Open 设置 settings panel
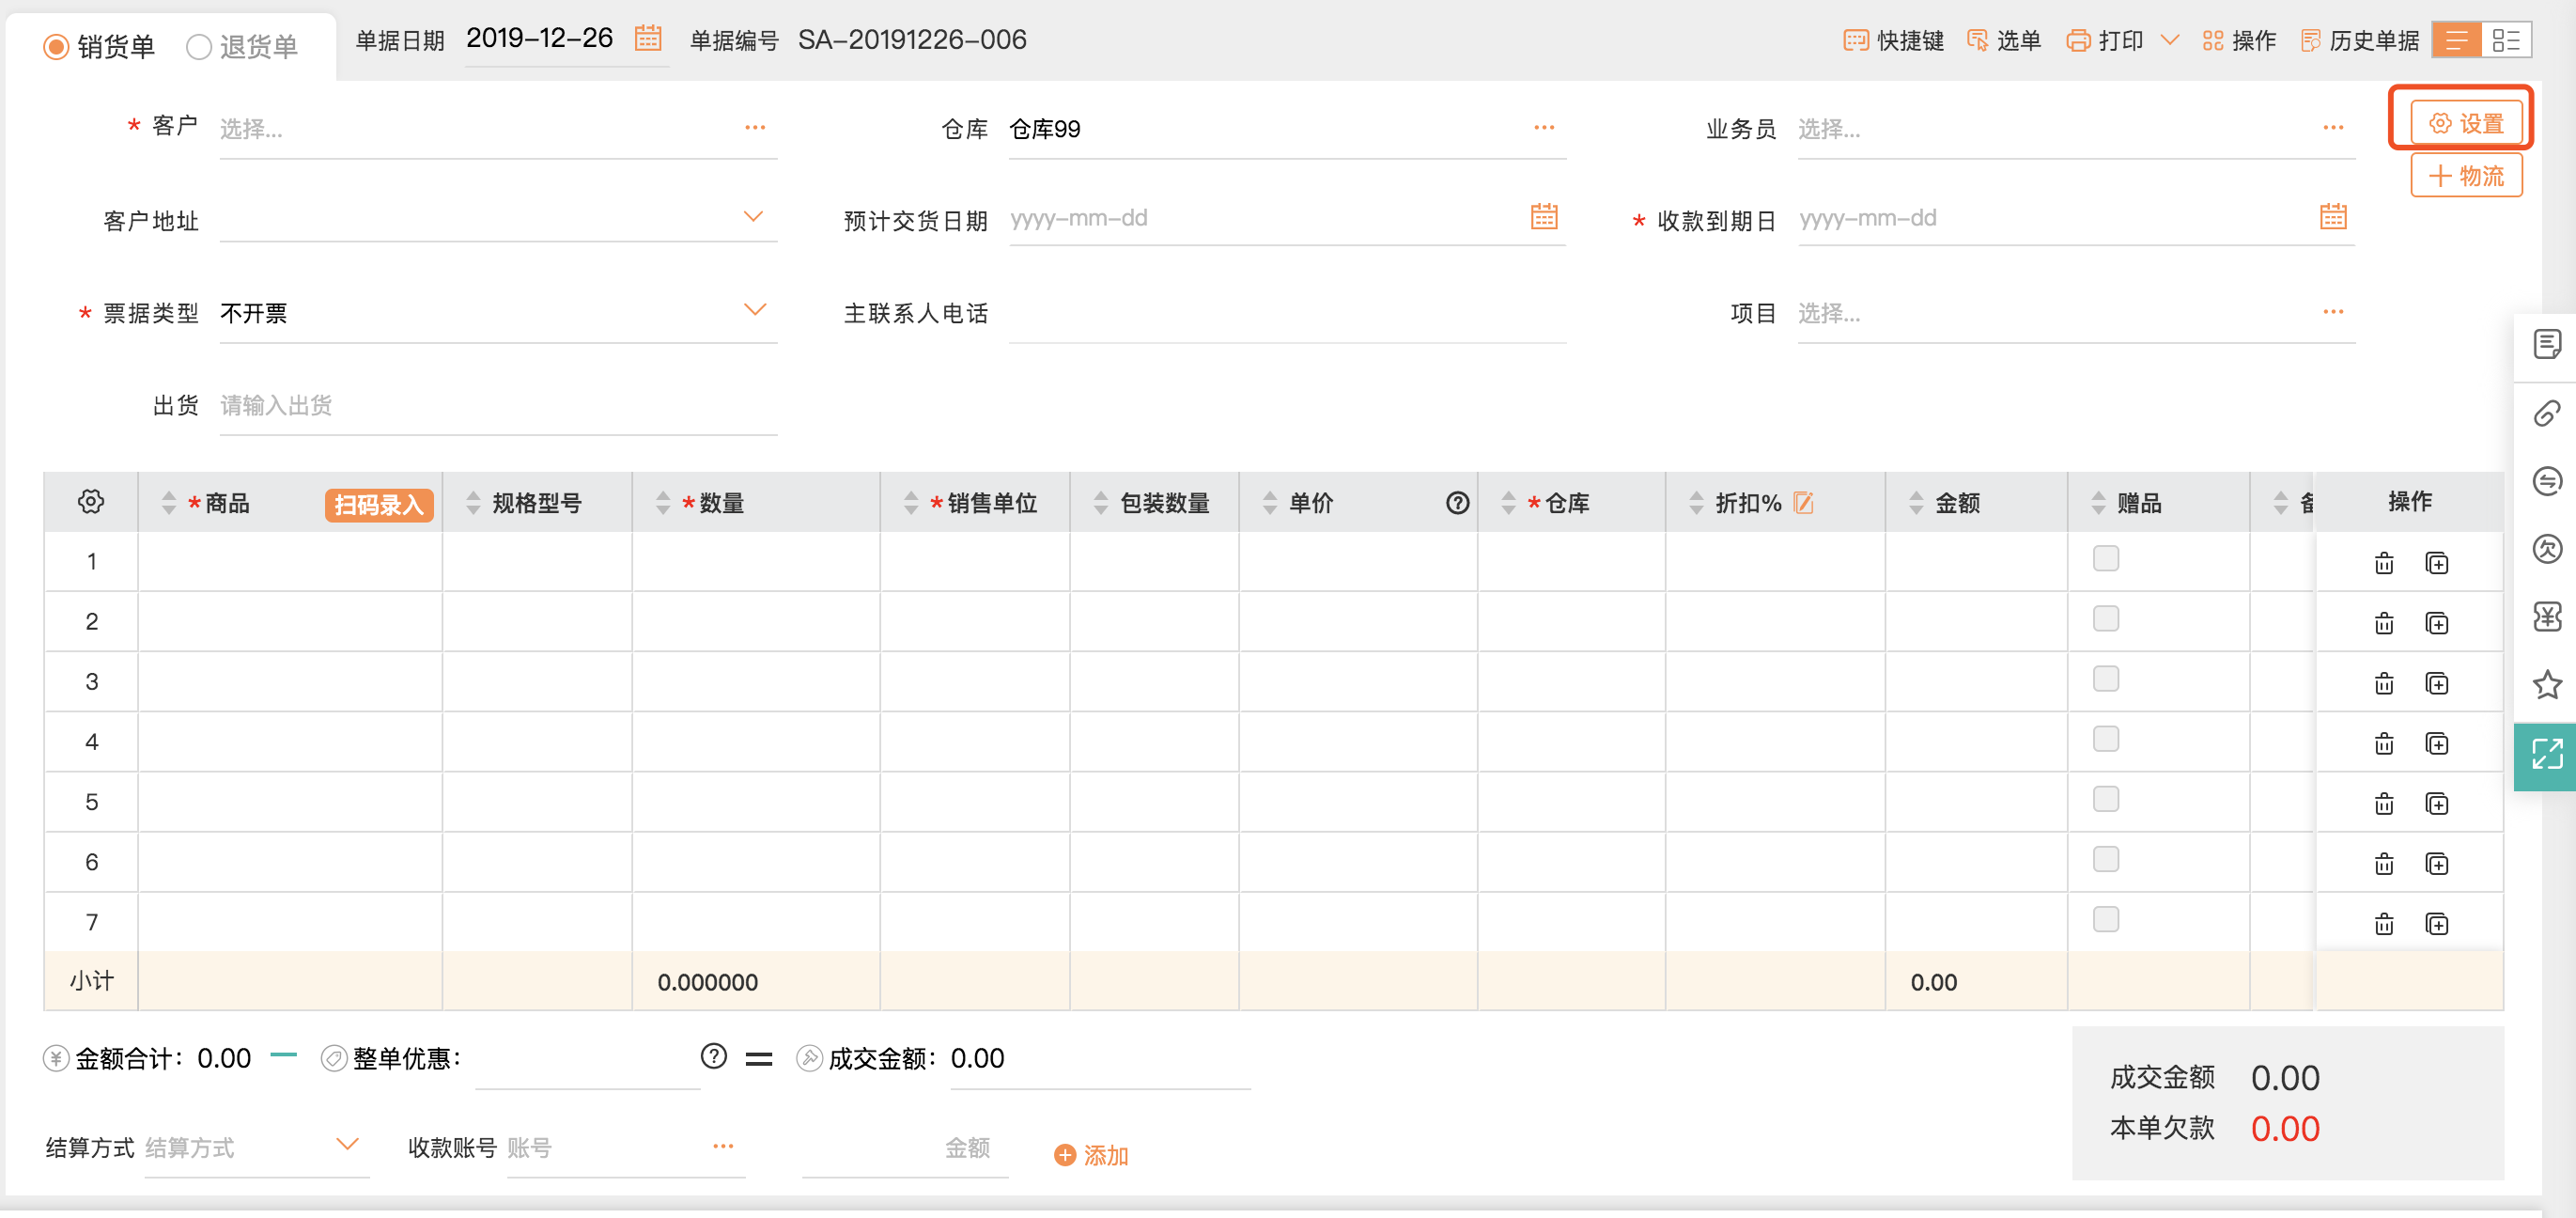The height and width of the screenshot is (1218, 2576). pos(2464,121)
